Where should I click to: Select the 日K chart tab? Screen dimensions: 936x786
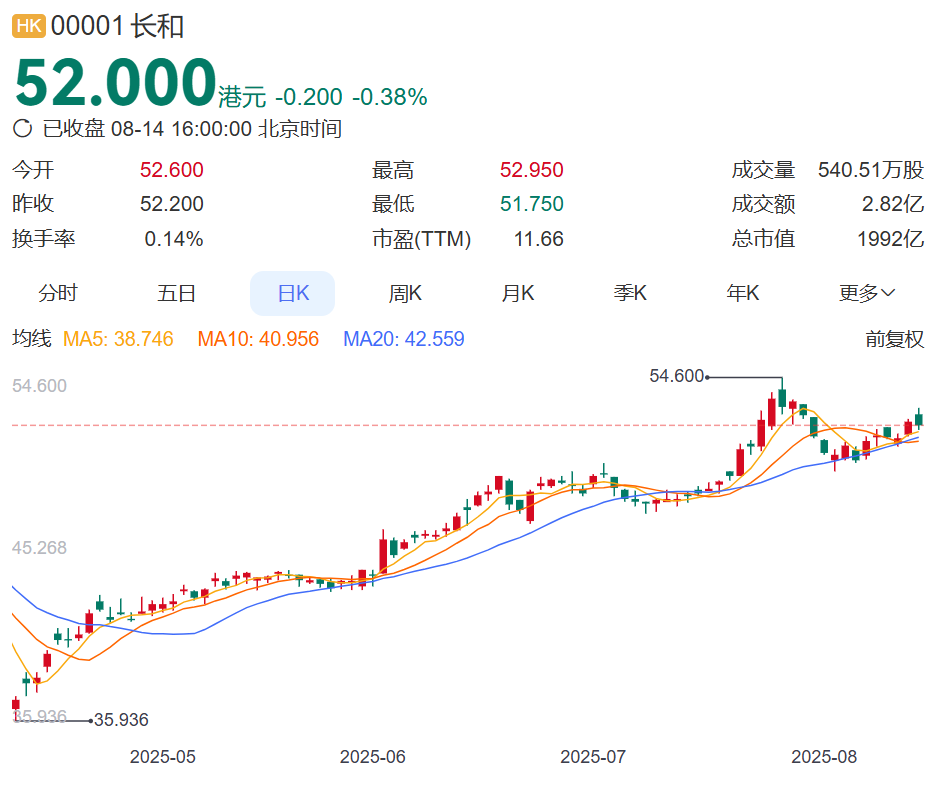(x=293, y=293)
